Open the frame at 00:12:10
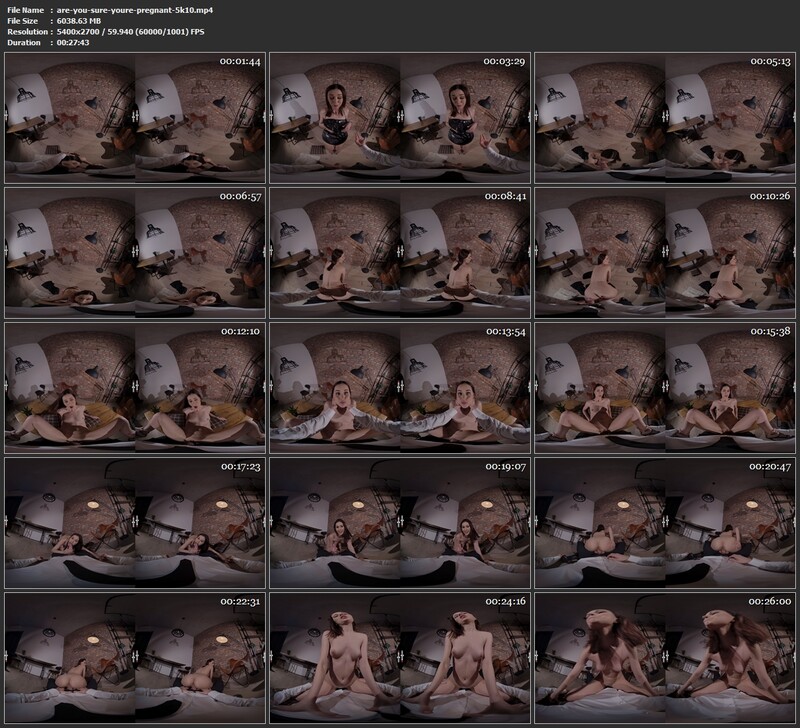 135,385
